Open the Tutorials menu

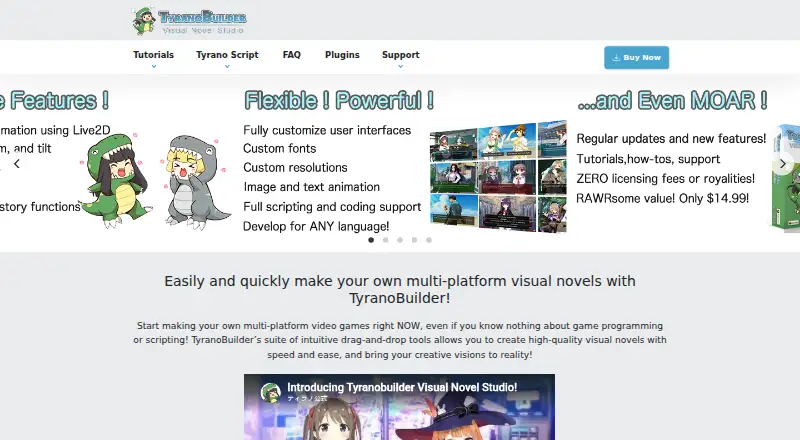click(153, 55)
